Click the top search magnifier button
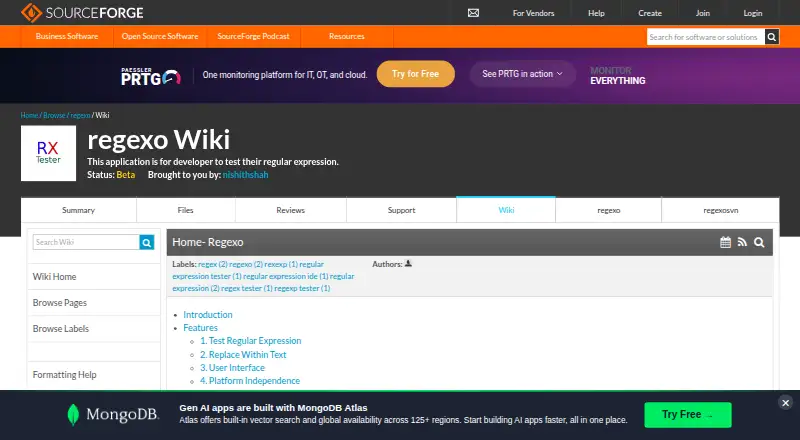Image resolution: width=800 pixels, height=440 pixels. 772,37
